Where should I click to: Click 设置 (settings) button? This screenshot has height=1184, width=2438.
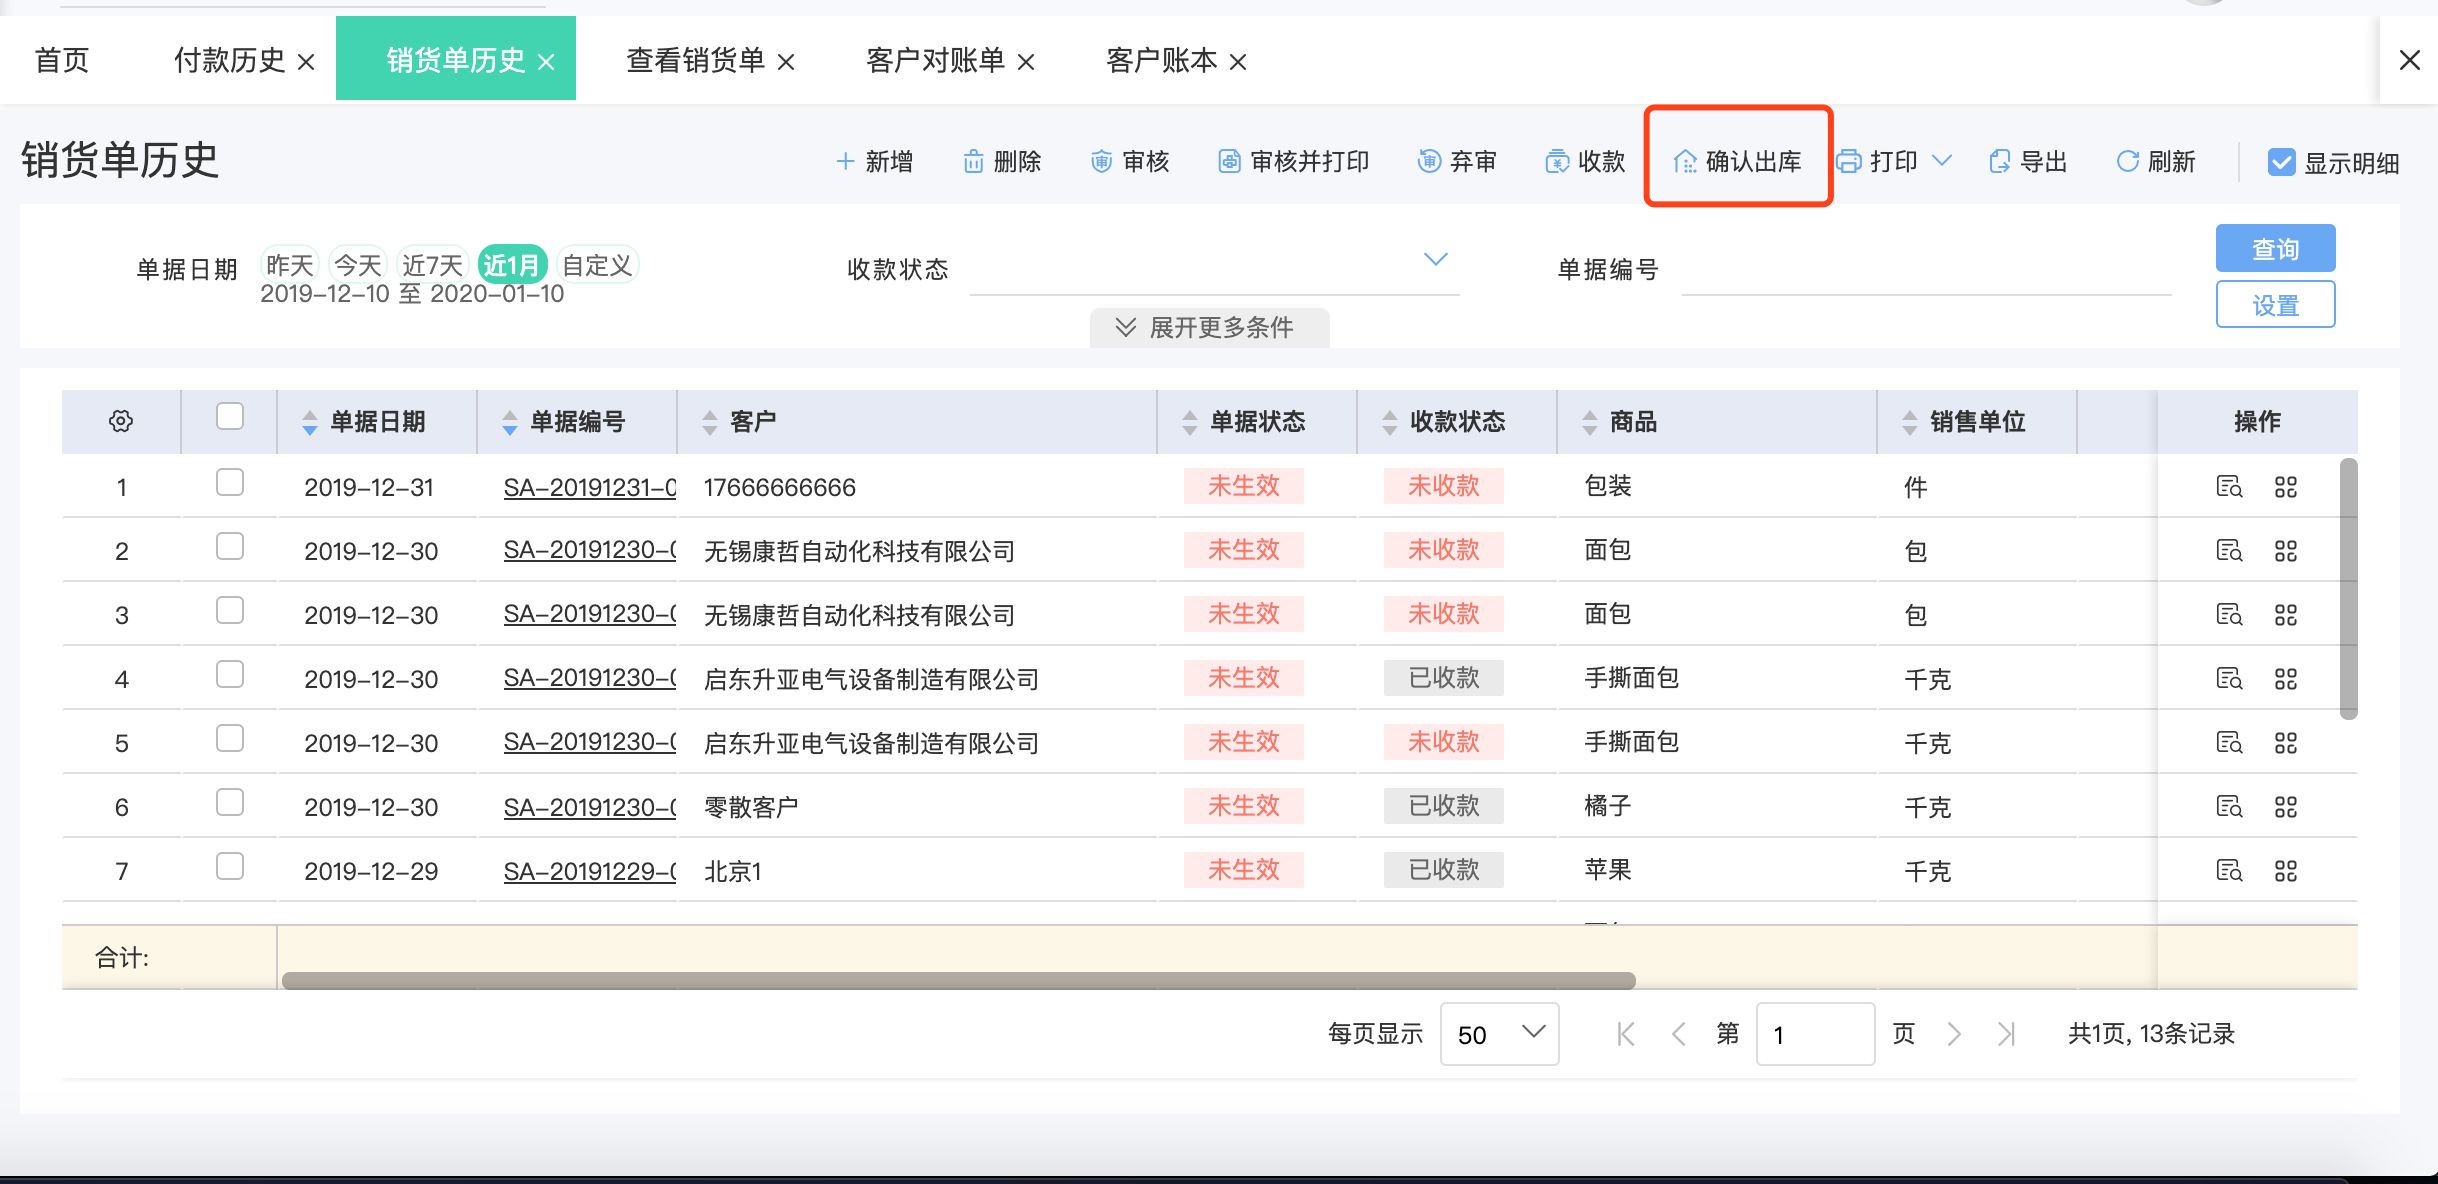coord(2275,303)
